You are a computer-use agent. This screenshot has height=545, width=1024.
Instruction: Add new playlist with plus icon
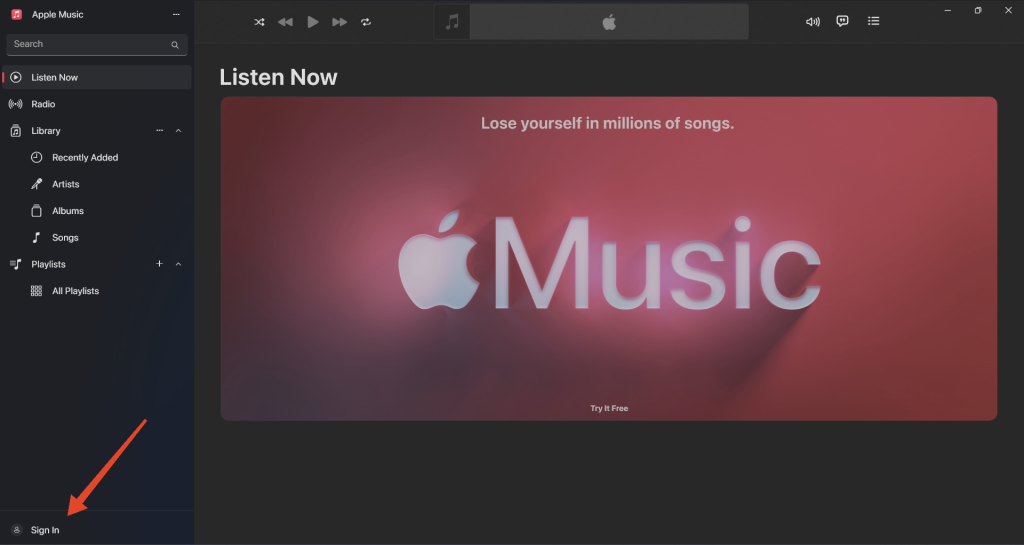[x=159, y=264]
